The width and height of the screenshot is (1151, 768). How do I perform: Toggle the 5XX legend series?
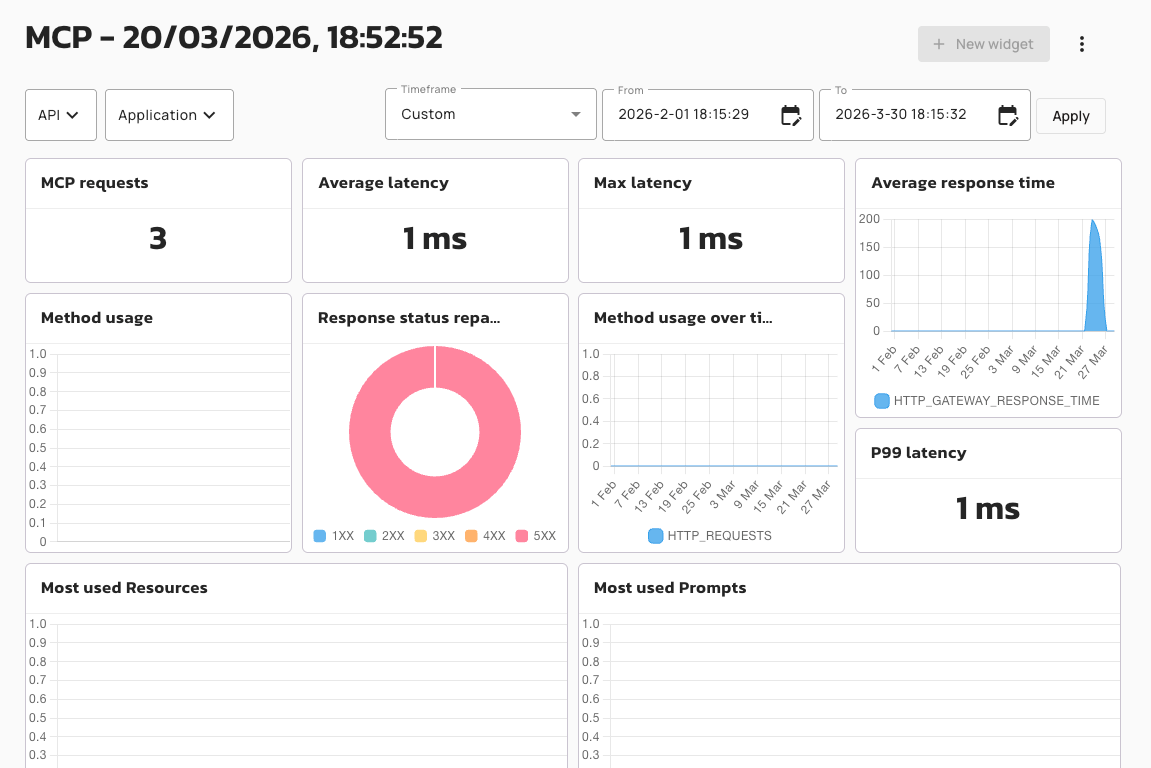535,536
